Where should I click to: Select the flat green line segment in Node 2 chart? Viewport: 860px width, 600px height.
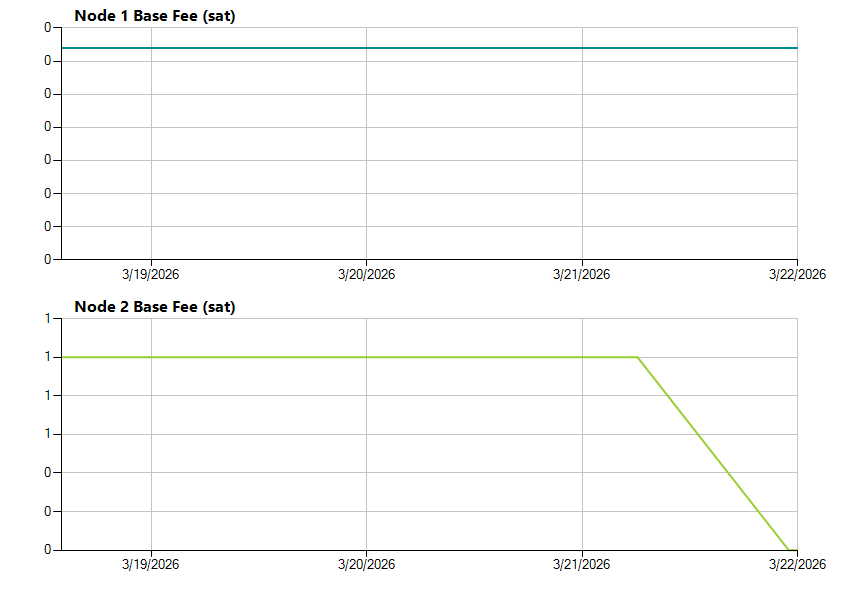pos(350,357)
